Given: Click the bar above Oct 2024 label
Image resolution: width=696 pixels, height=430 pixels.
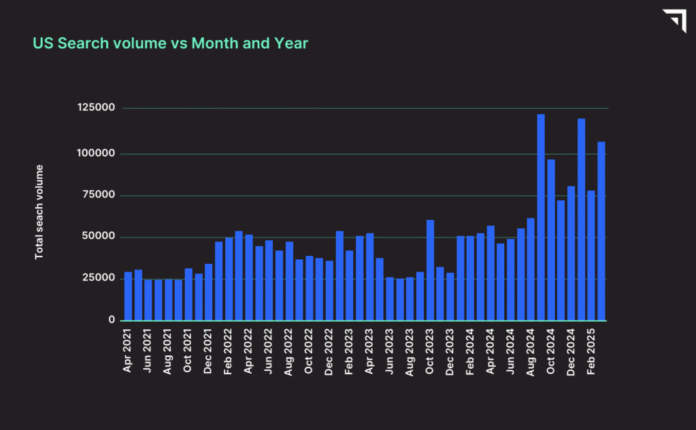Looking at the screenshot, I should tap(551, 240).
